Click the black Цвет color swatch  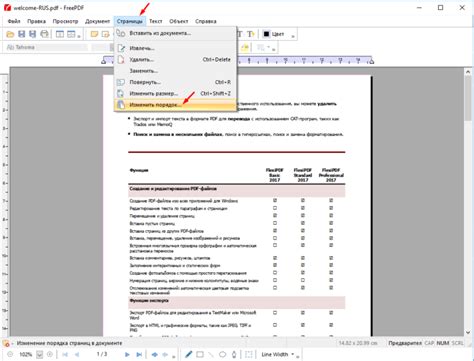click(x=266, y=34)
